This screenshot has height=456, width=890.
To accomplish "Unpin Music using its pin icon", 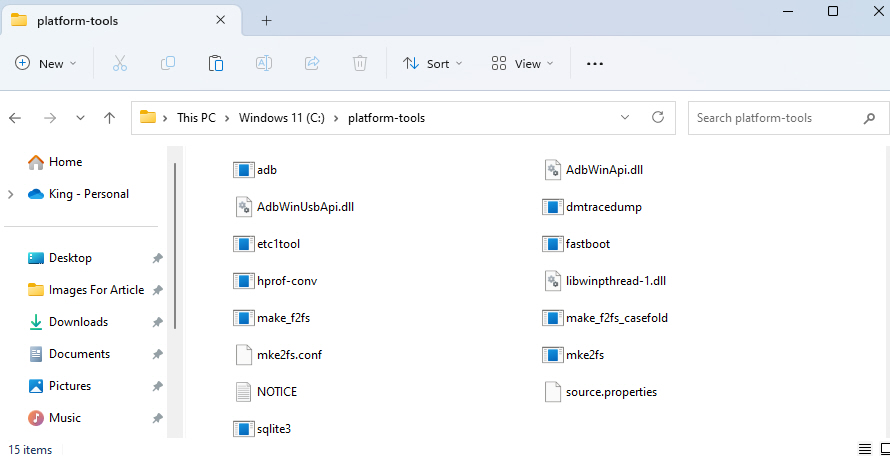I will click(x=157, y=418).
